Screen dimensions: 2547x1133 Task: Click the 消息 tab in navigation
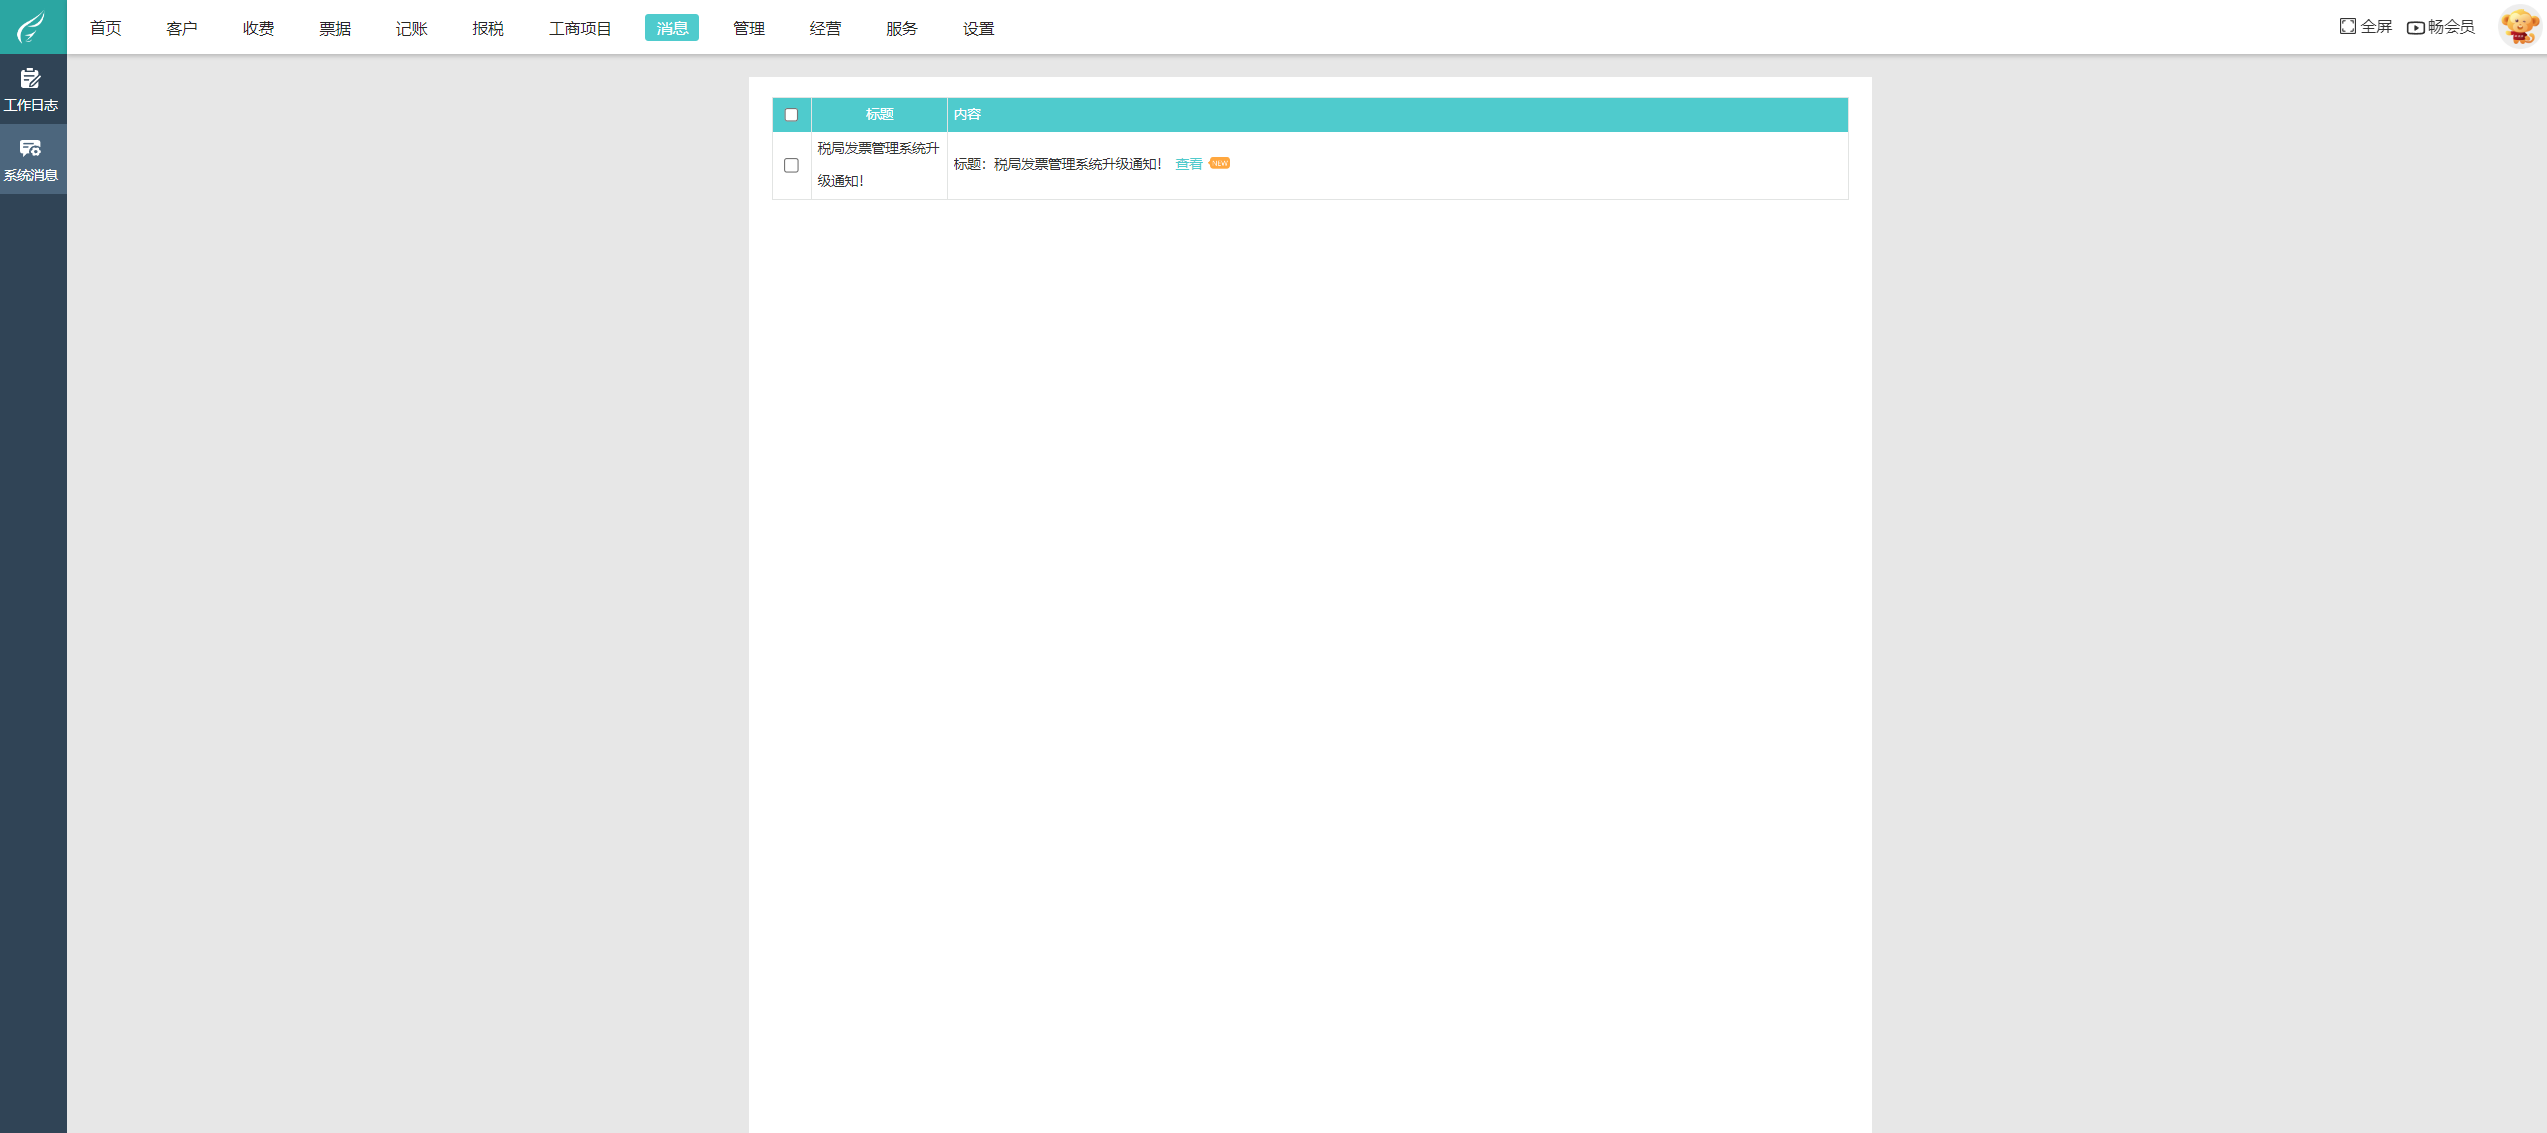pyautogui.click(x=672, y=28)
